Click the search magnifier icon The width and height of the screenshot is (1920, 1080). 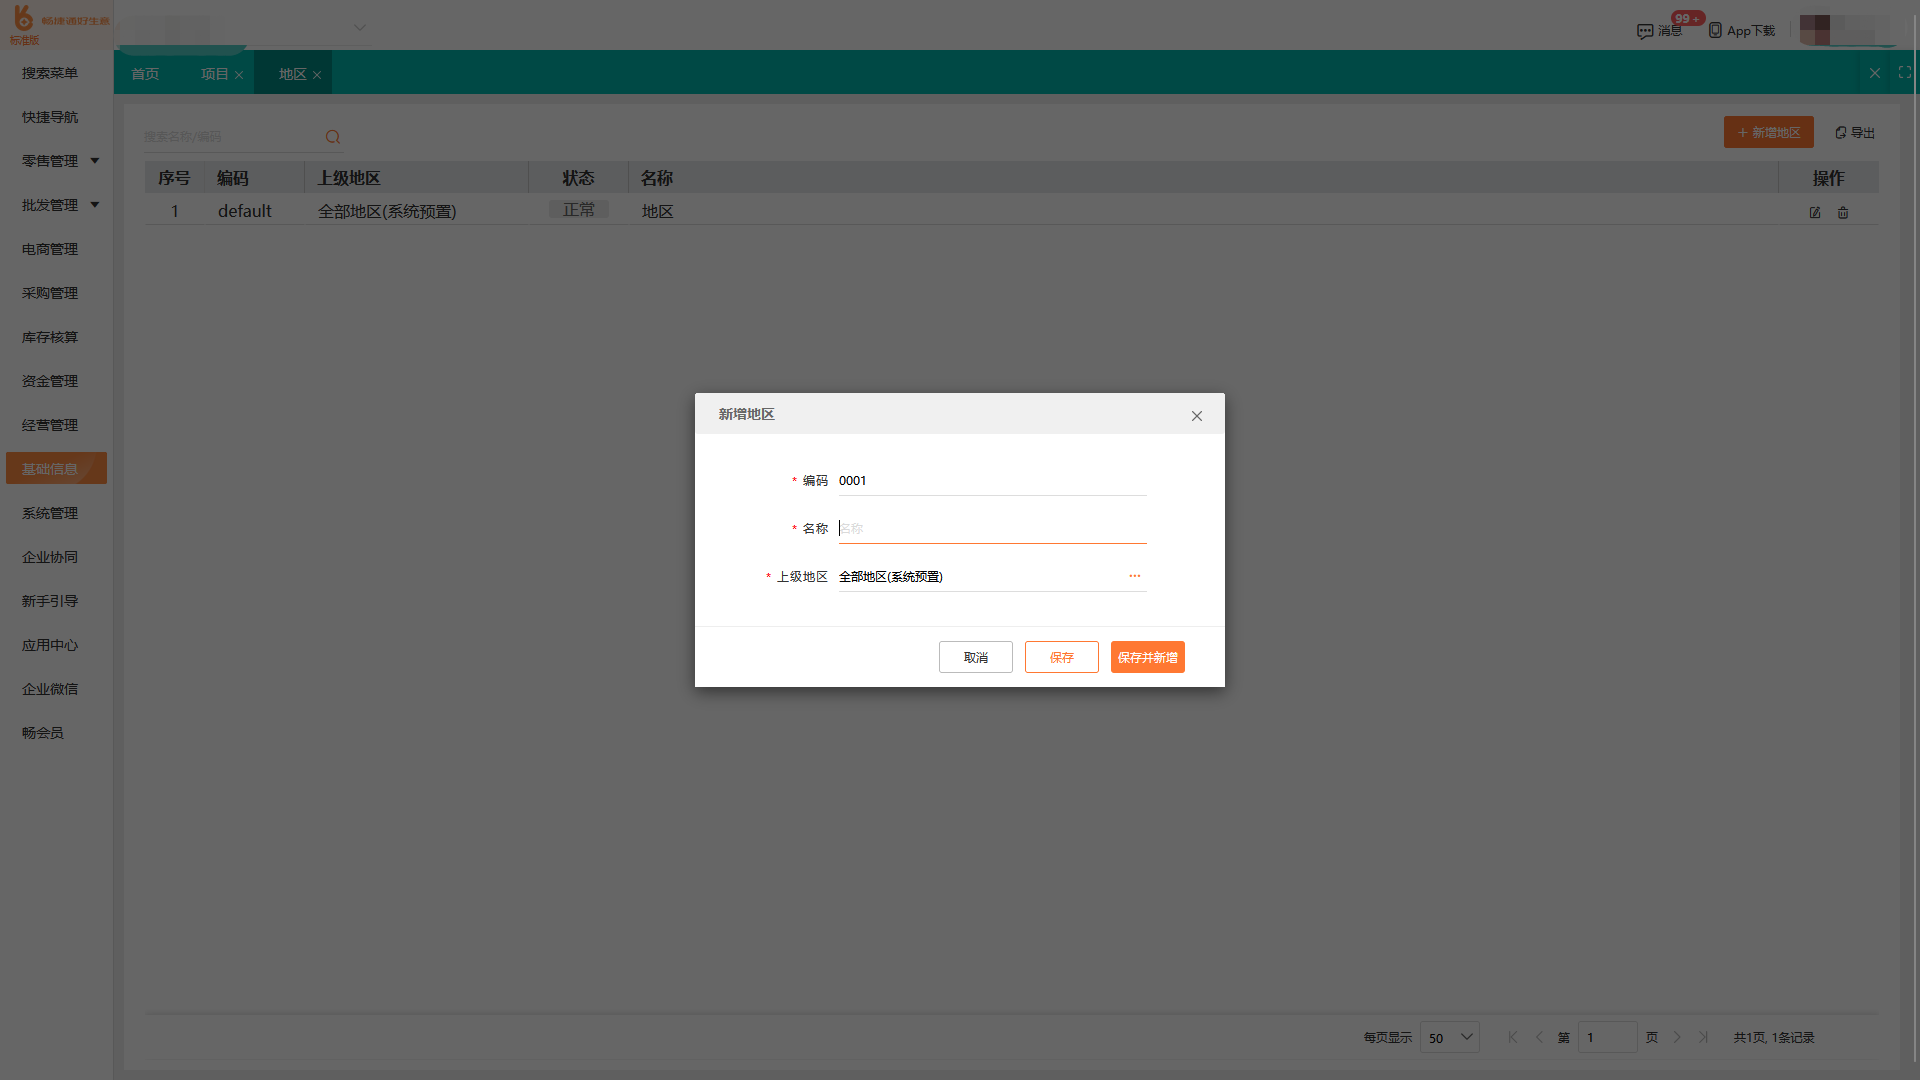[x=332, y=136]
